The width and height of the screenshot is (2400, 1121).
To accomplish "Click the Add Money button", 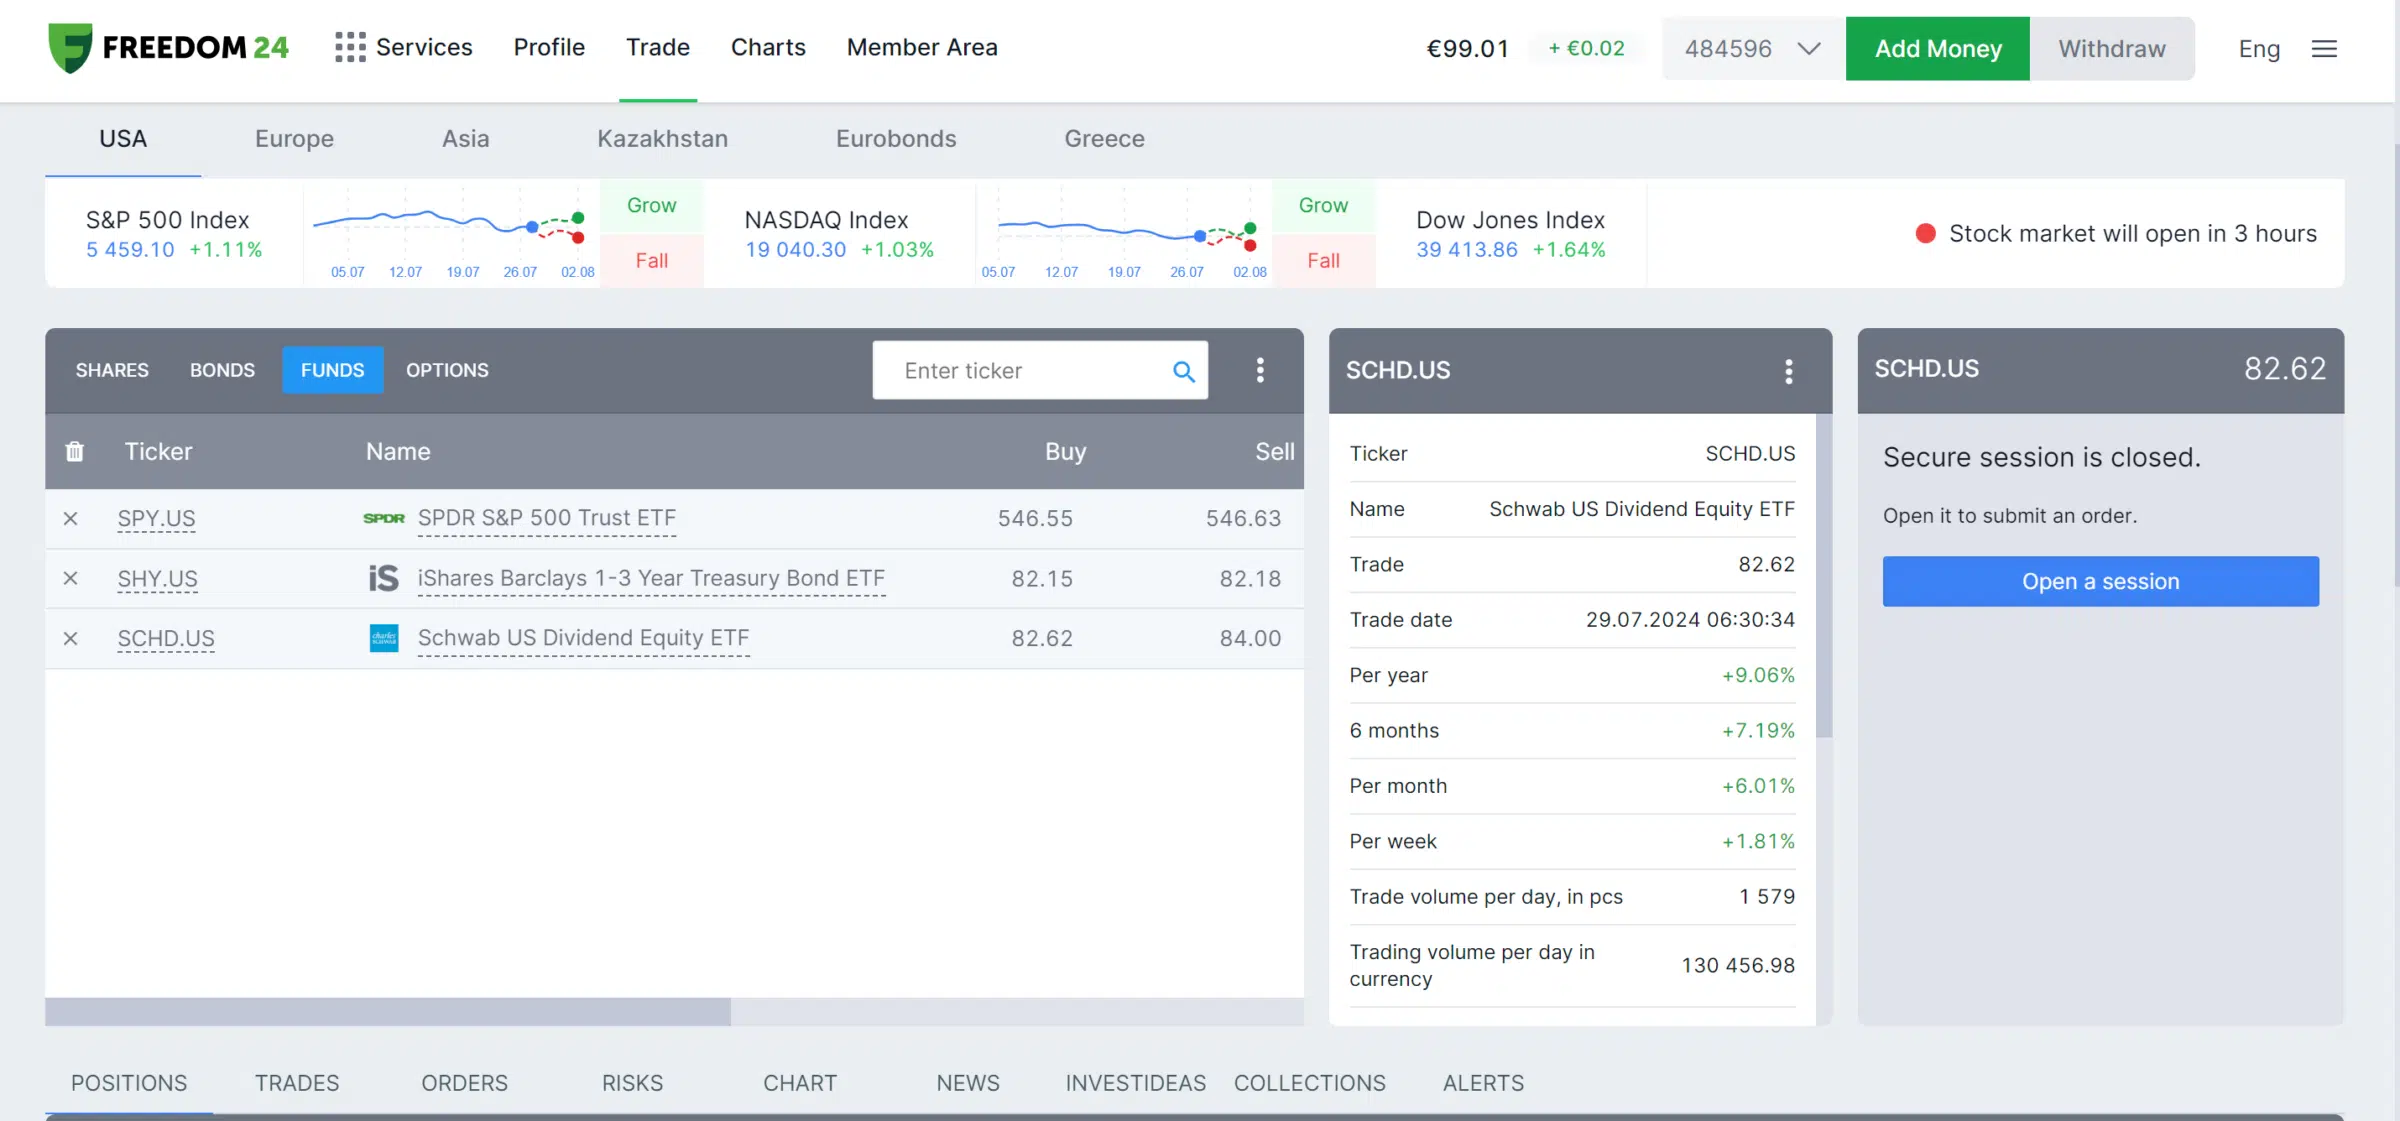I will (x=1937, y=49).
